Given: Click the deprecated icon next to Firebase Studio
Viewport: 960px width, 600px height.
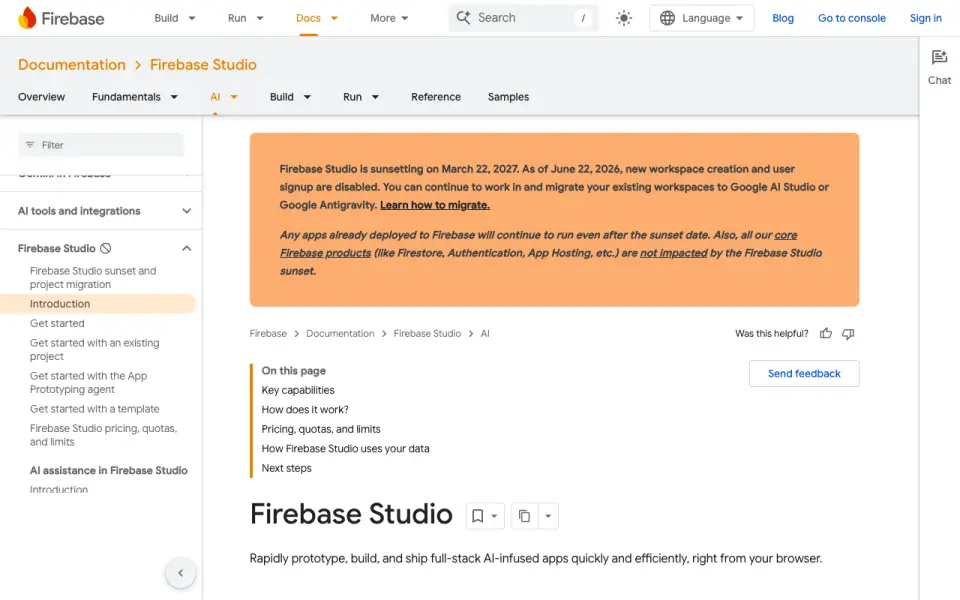Looking at the screenshot, I should [x=106, y=249].
